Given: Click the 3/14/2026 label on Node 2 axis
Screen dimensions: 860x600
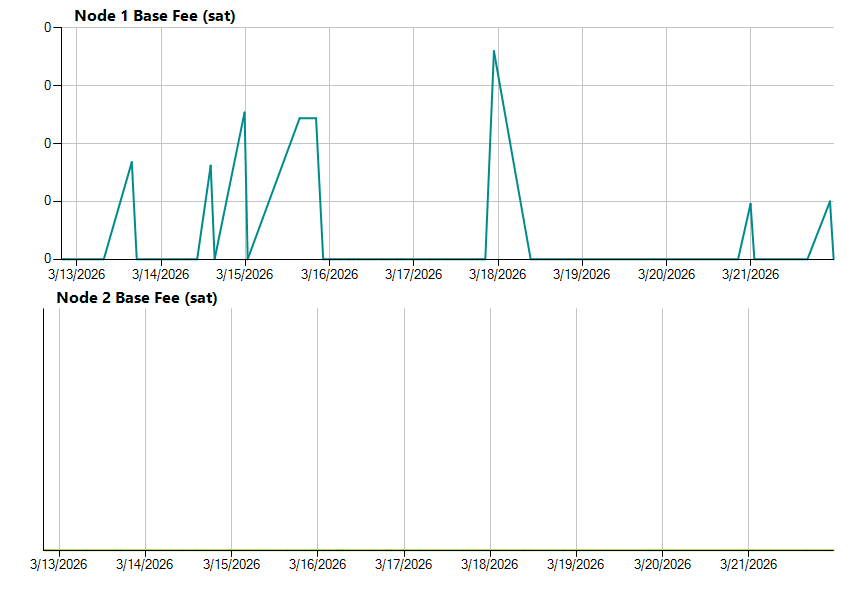Looking at the screenshot, I should (x=145, y=564).
